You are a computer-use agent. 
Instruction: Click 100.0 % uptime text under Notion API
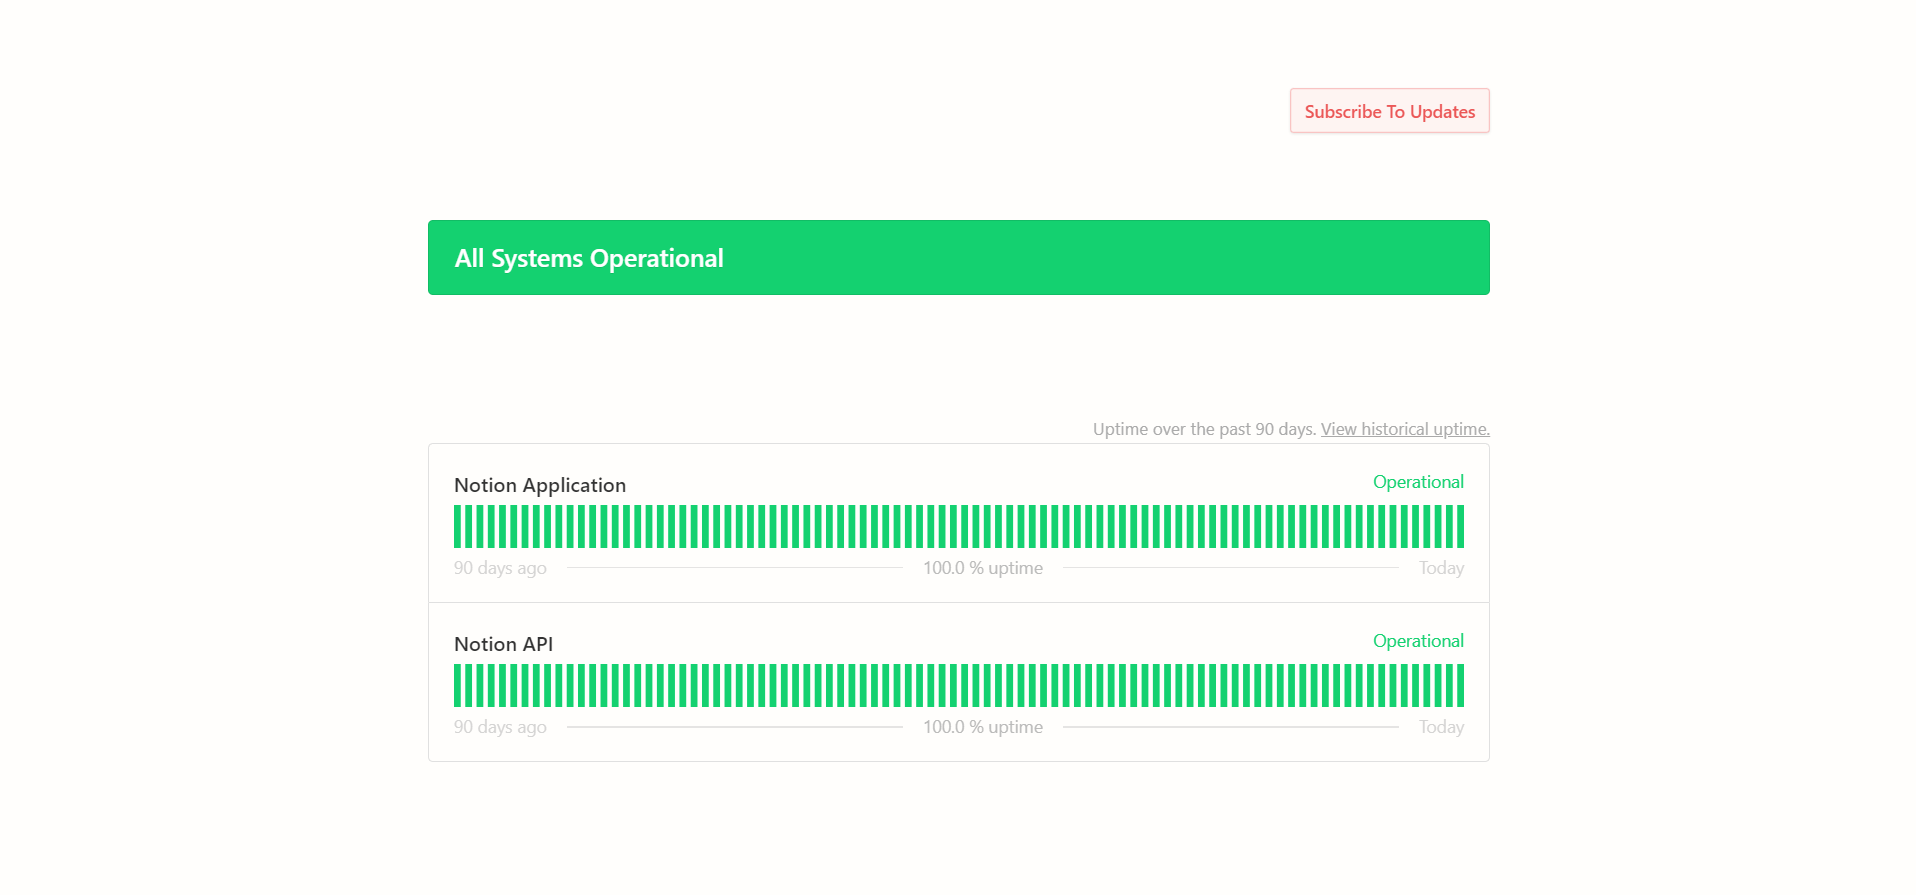click(x=982, y=727)
